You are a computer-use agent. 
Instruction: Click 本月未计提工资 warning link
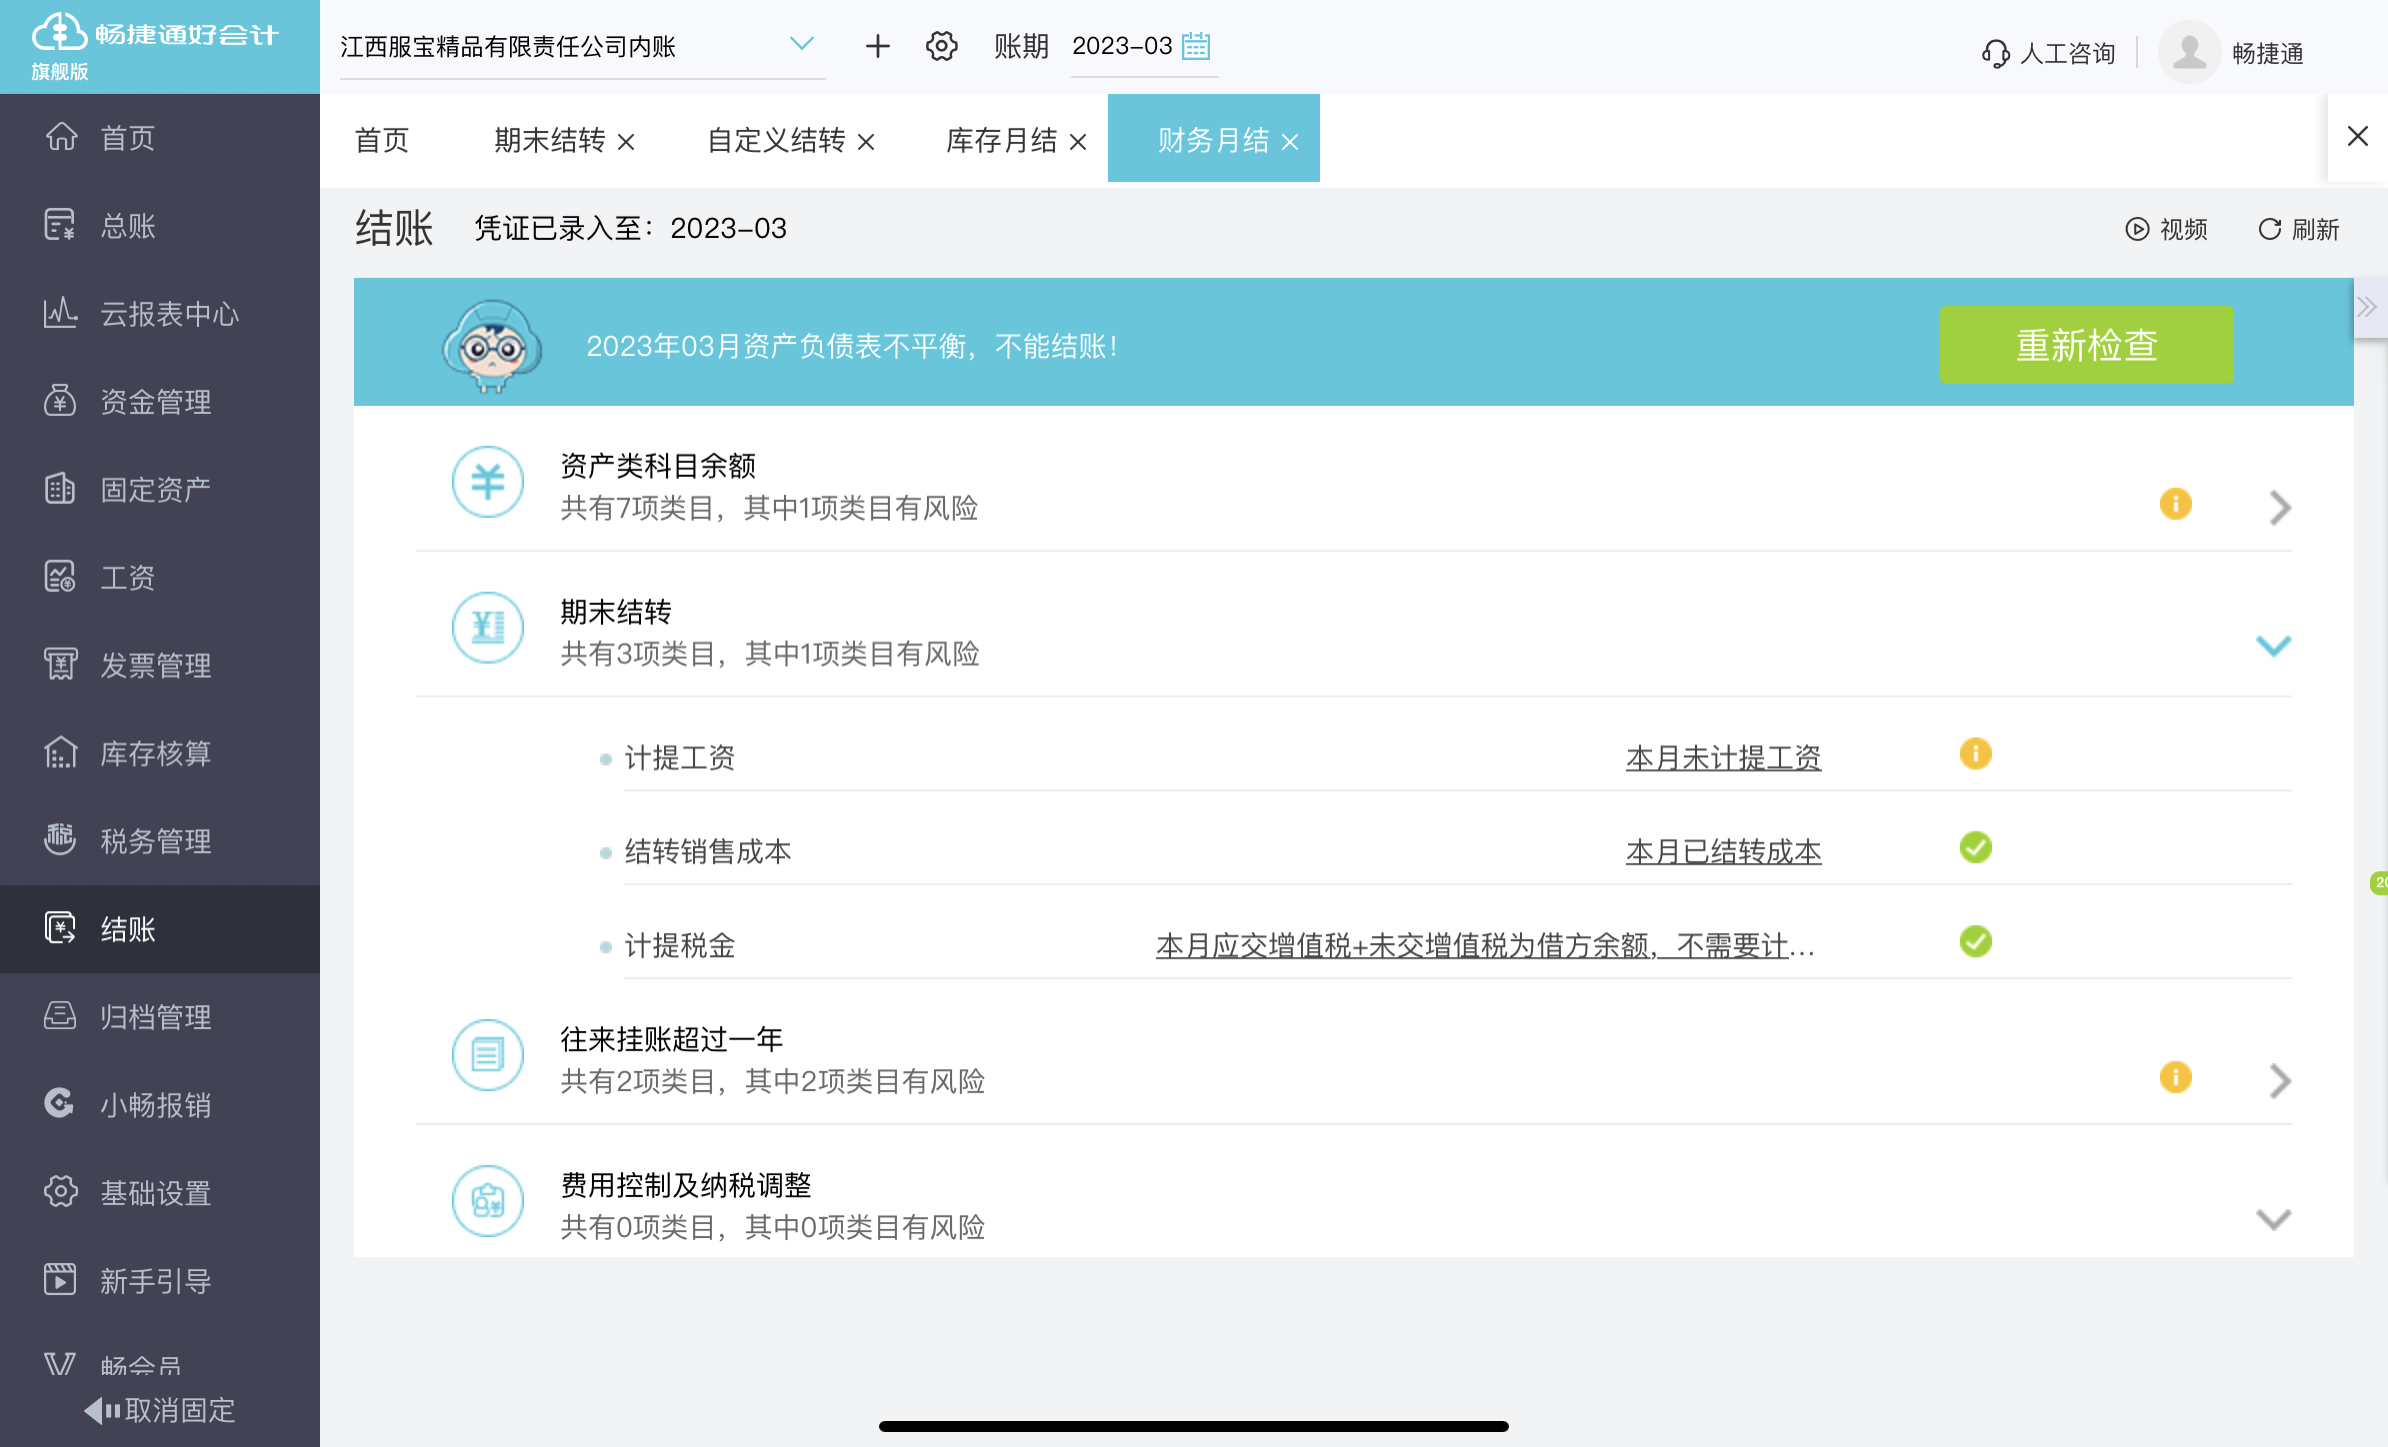pos(1723,758)
